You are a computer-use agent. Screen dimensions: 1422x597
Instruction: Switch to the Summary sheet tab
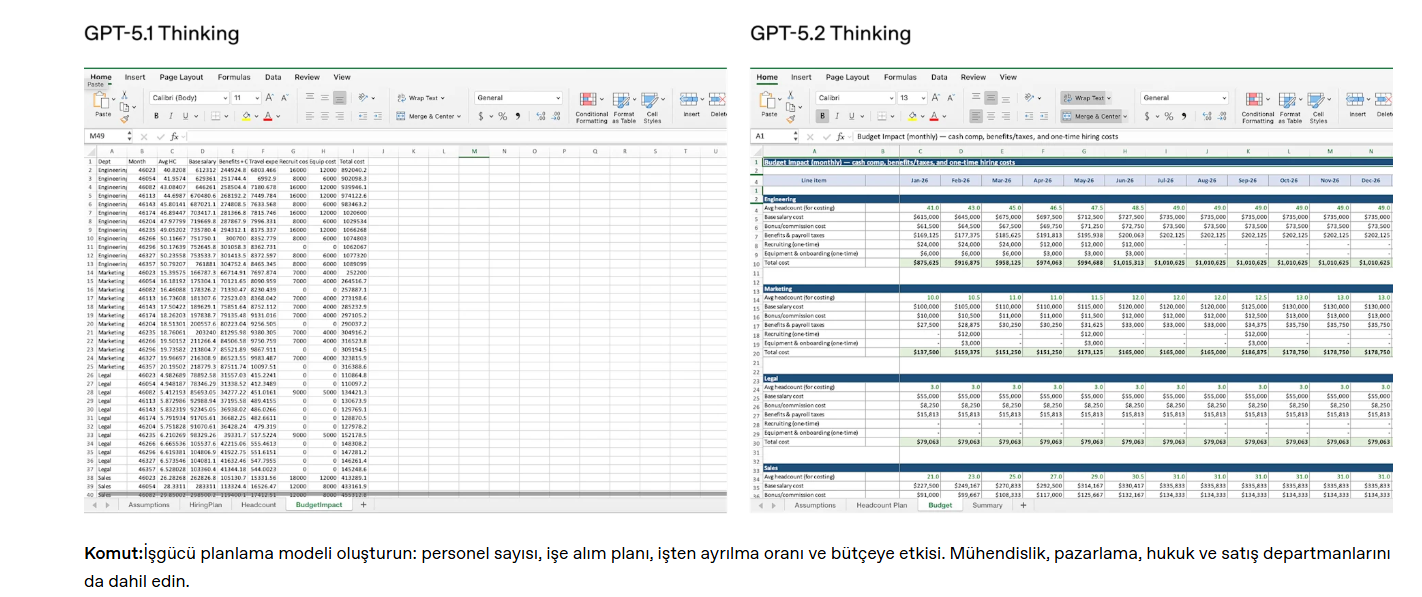click(x=987, y=505)
